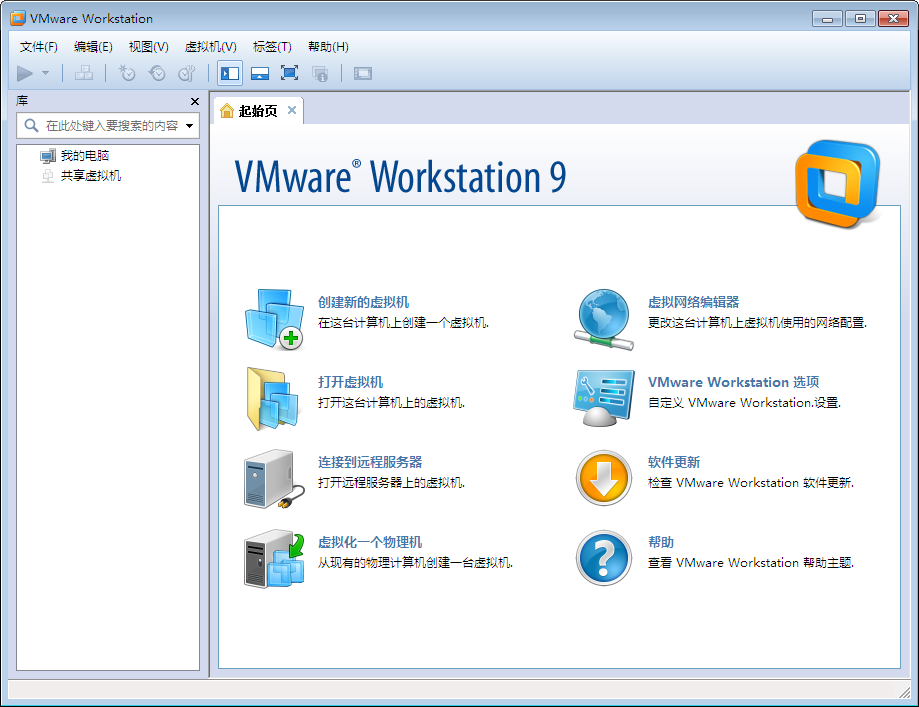Click the Revert Snapshot toolbar icon
Screen dimensions: 919x707
(x=158, y=73)
